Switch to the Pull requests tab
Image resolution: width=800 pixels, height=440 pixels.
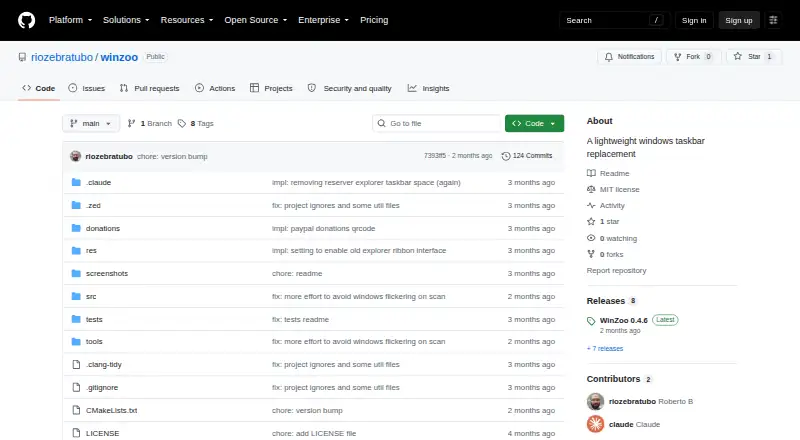coord(149,88)
